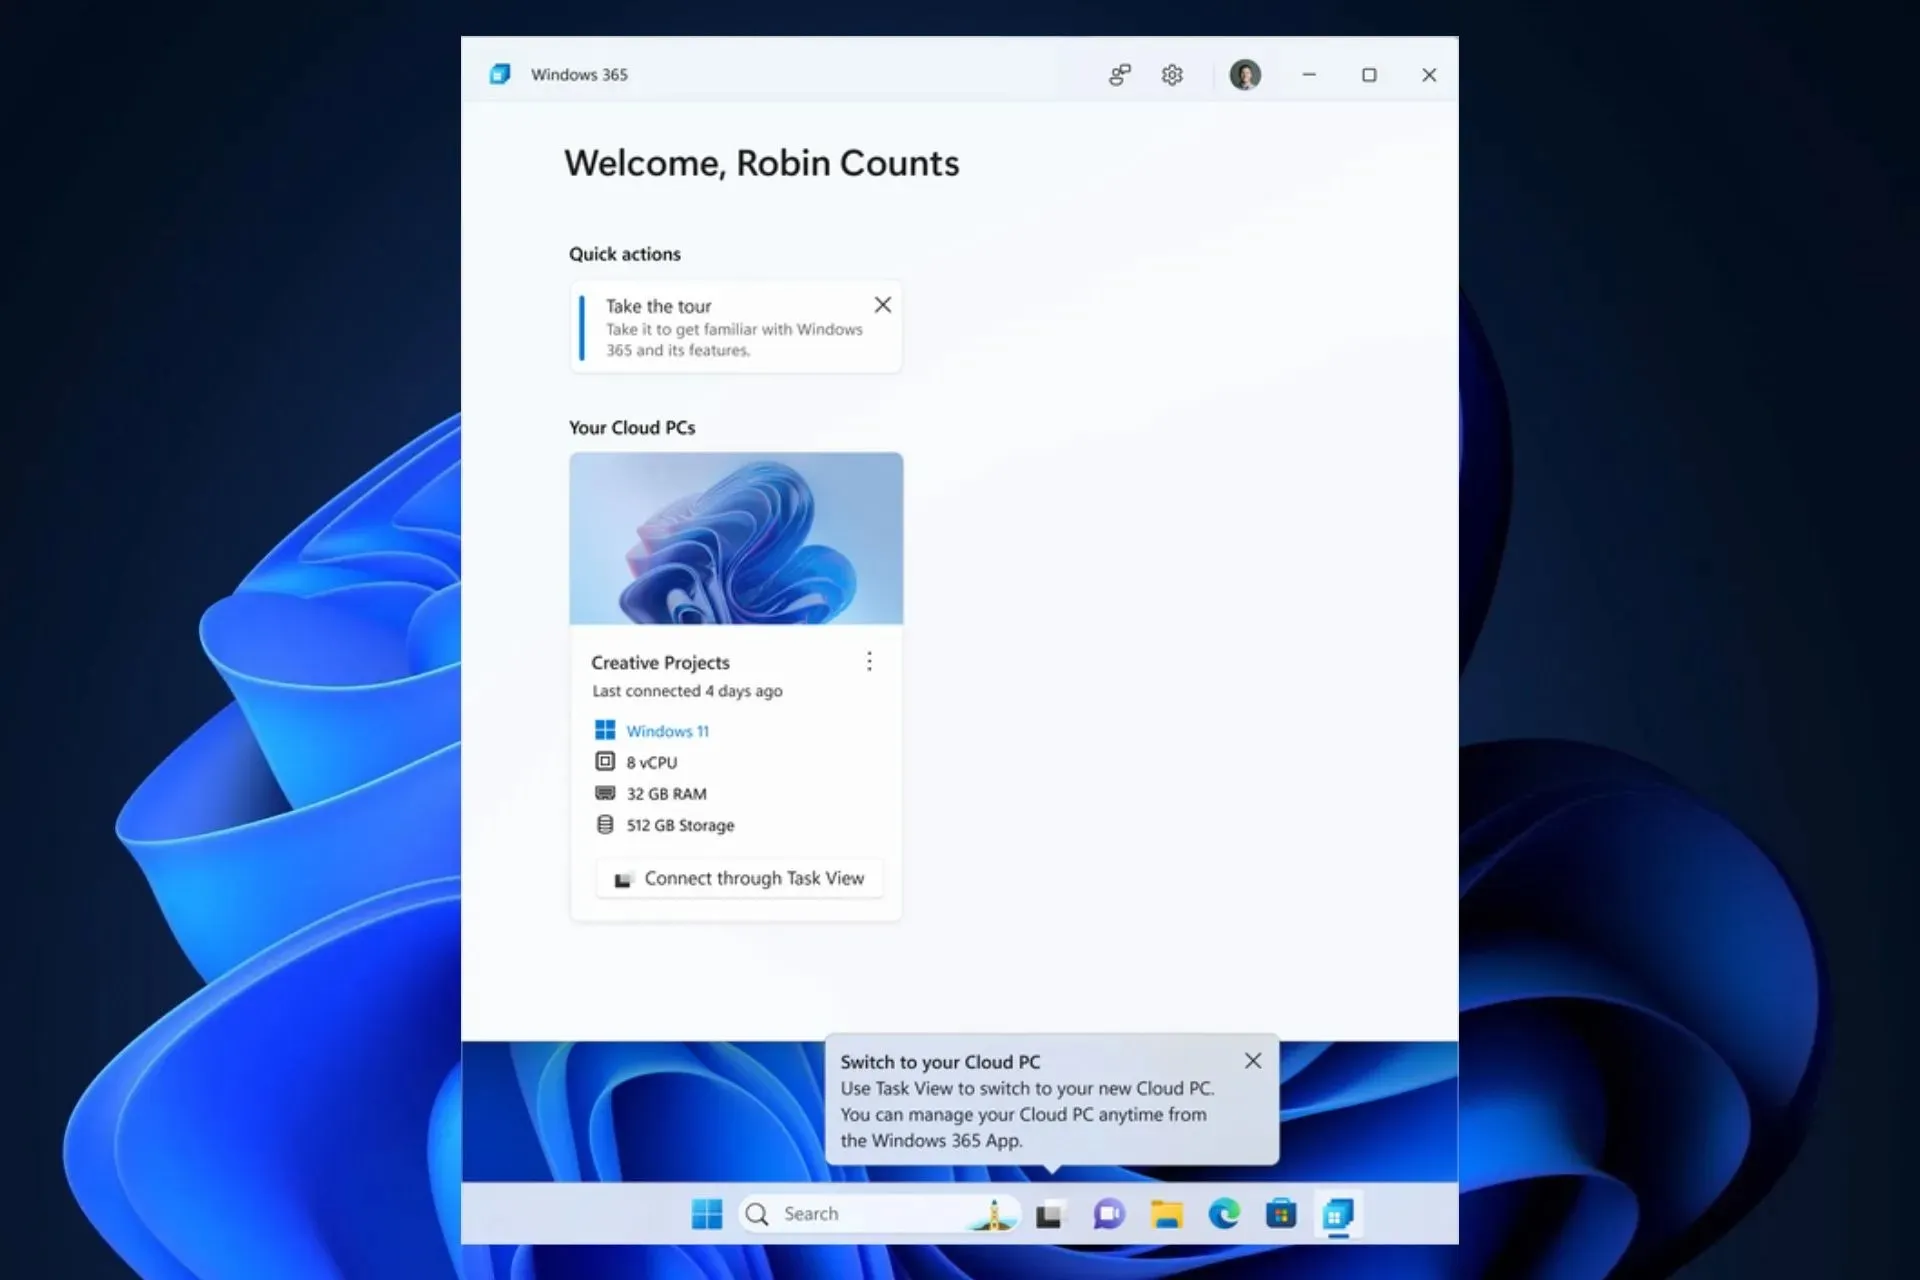Toggle the Windows 365 taskbar pinned icon

click(1336, 1213)
